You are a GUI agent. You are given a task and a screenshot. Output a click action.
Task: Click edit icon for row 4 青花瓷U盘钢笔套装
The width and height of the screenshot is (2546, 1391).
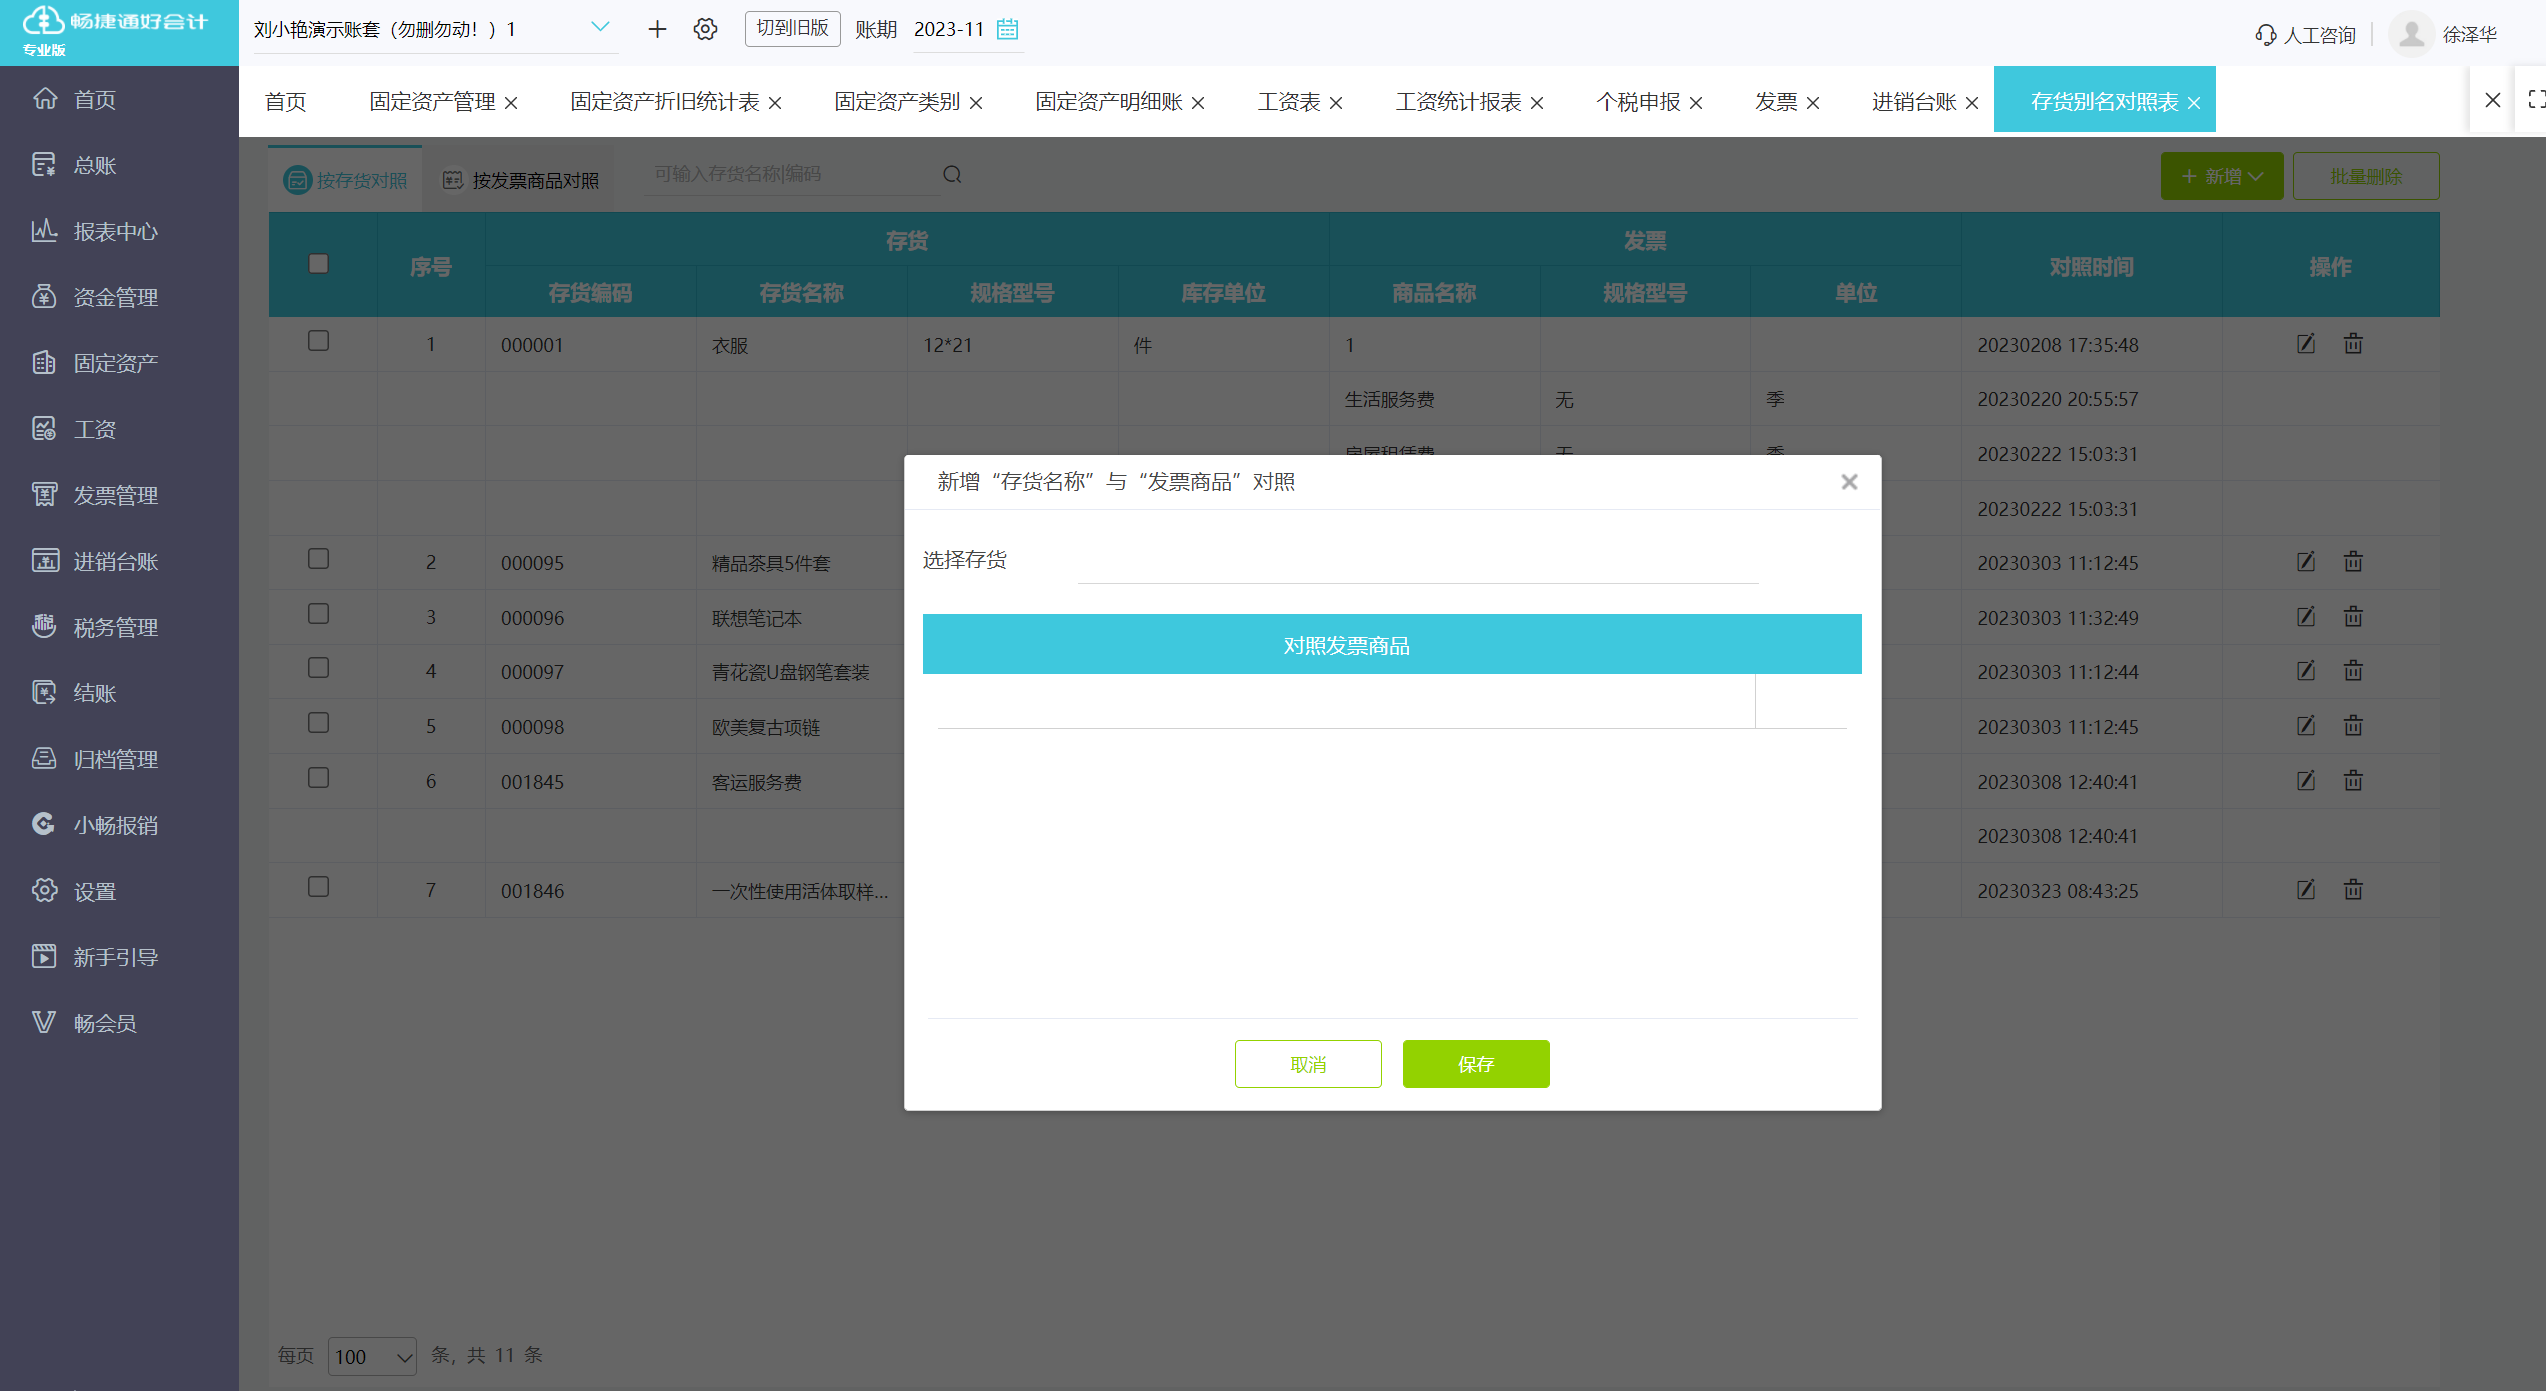(2306, 672)
